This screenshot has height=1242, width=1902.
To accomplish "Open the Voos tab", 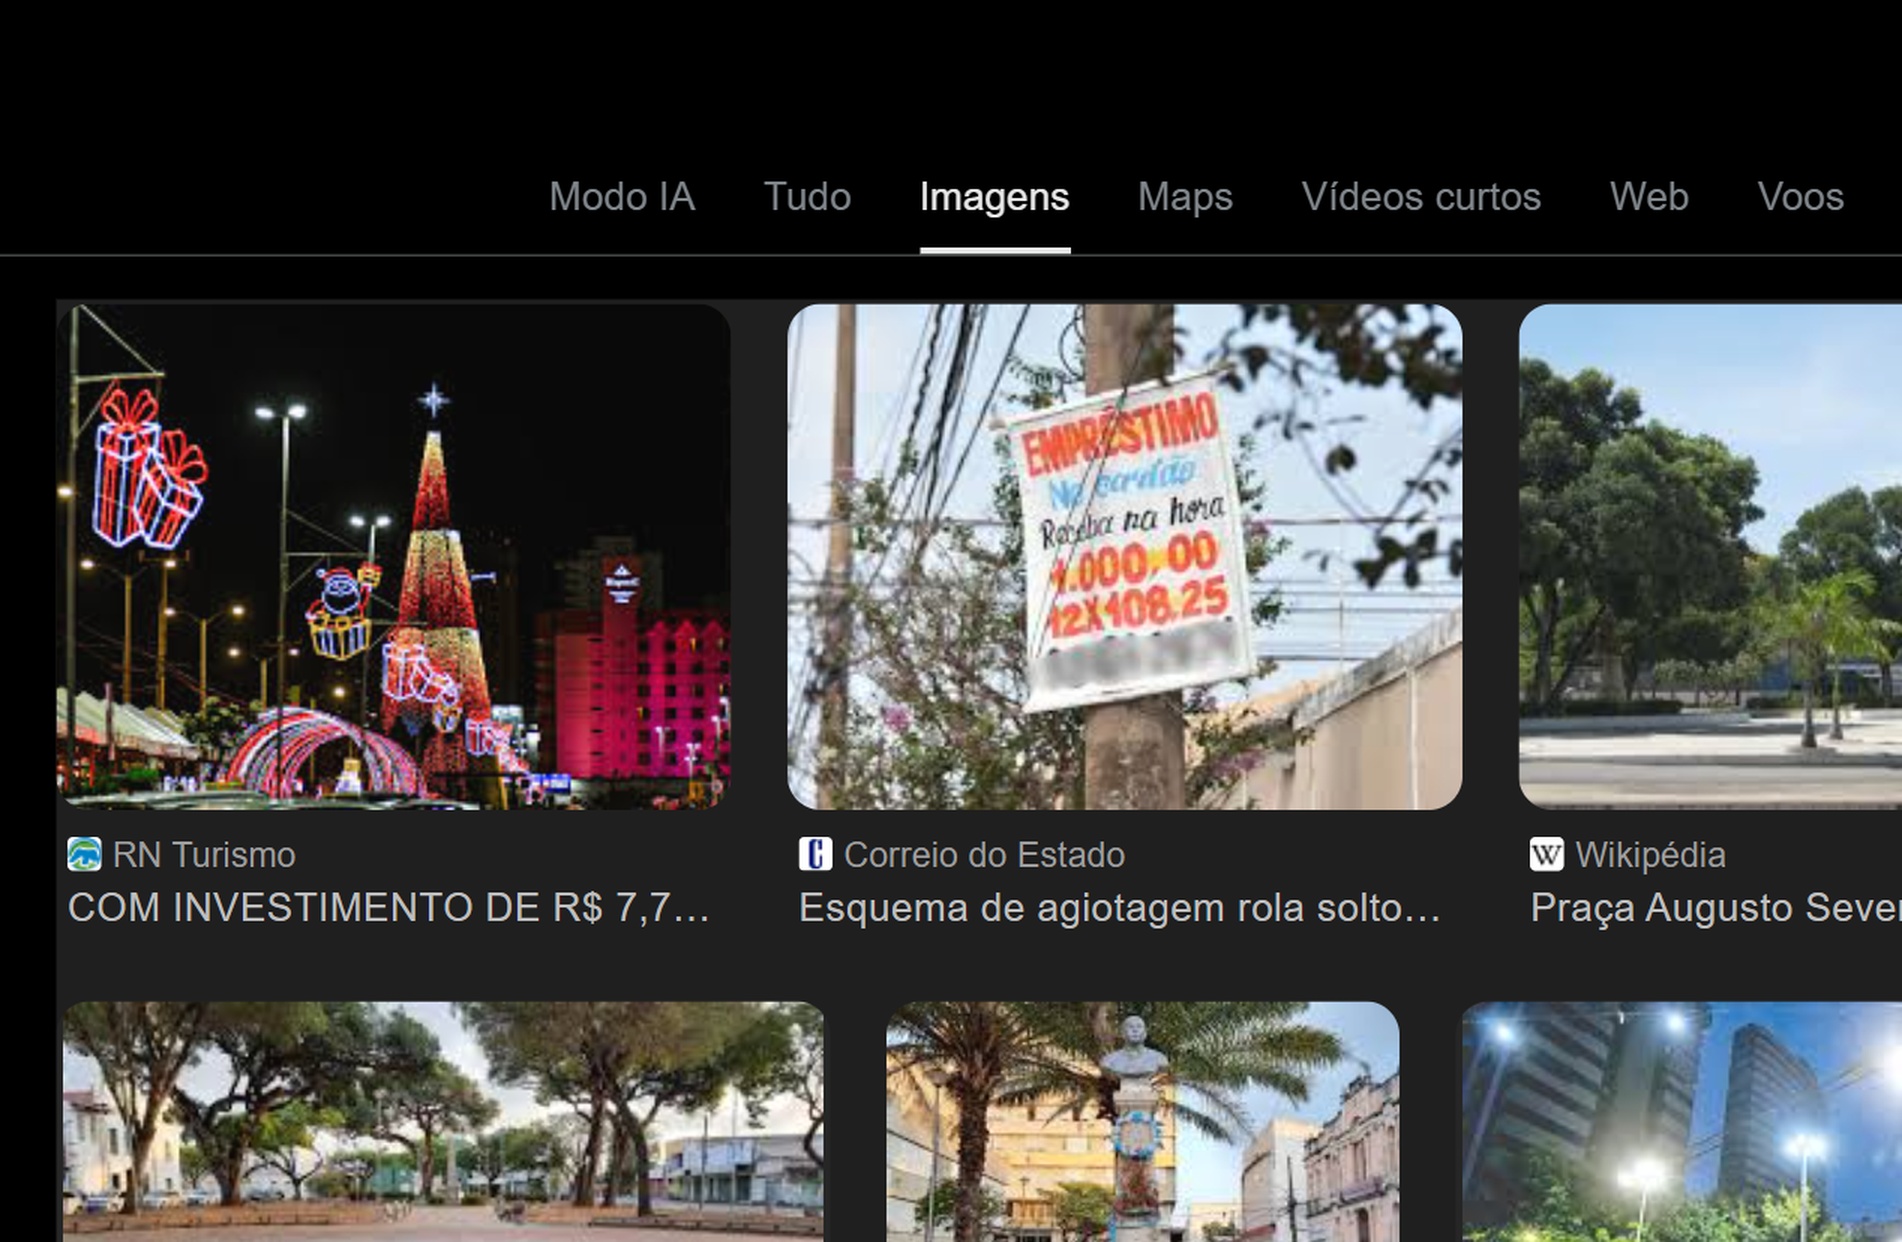I will coord(1800,197).
